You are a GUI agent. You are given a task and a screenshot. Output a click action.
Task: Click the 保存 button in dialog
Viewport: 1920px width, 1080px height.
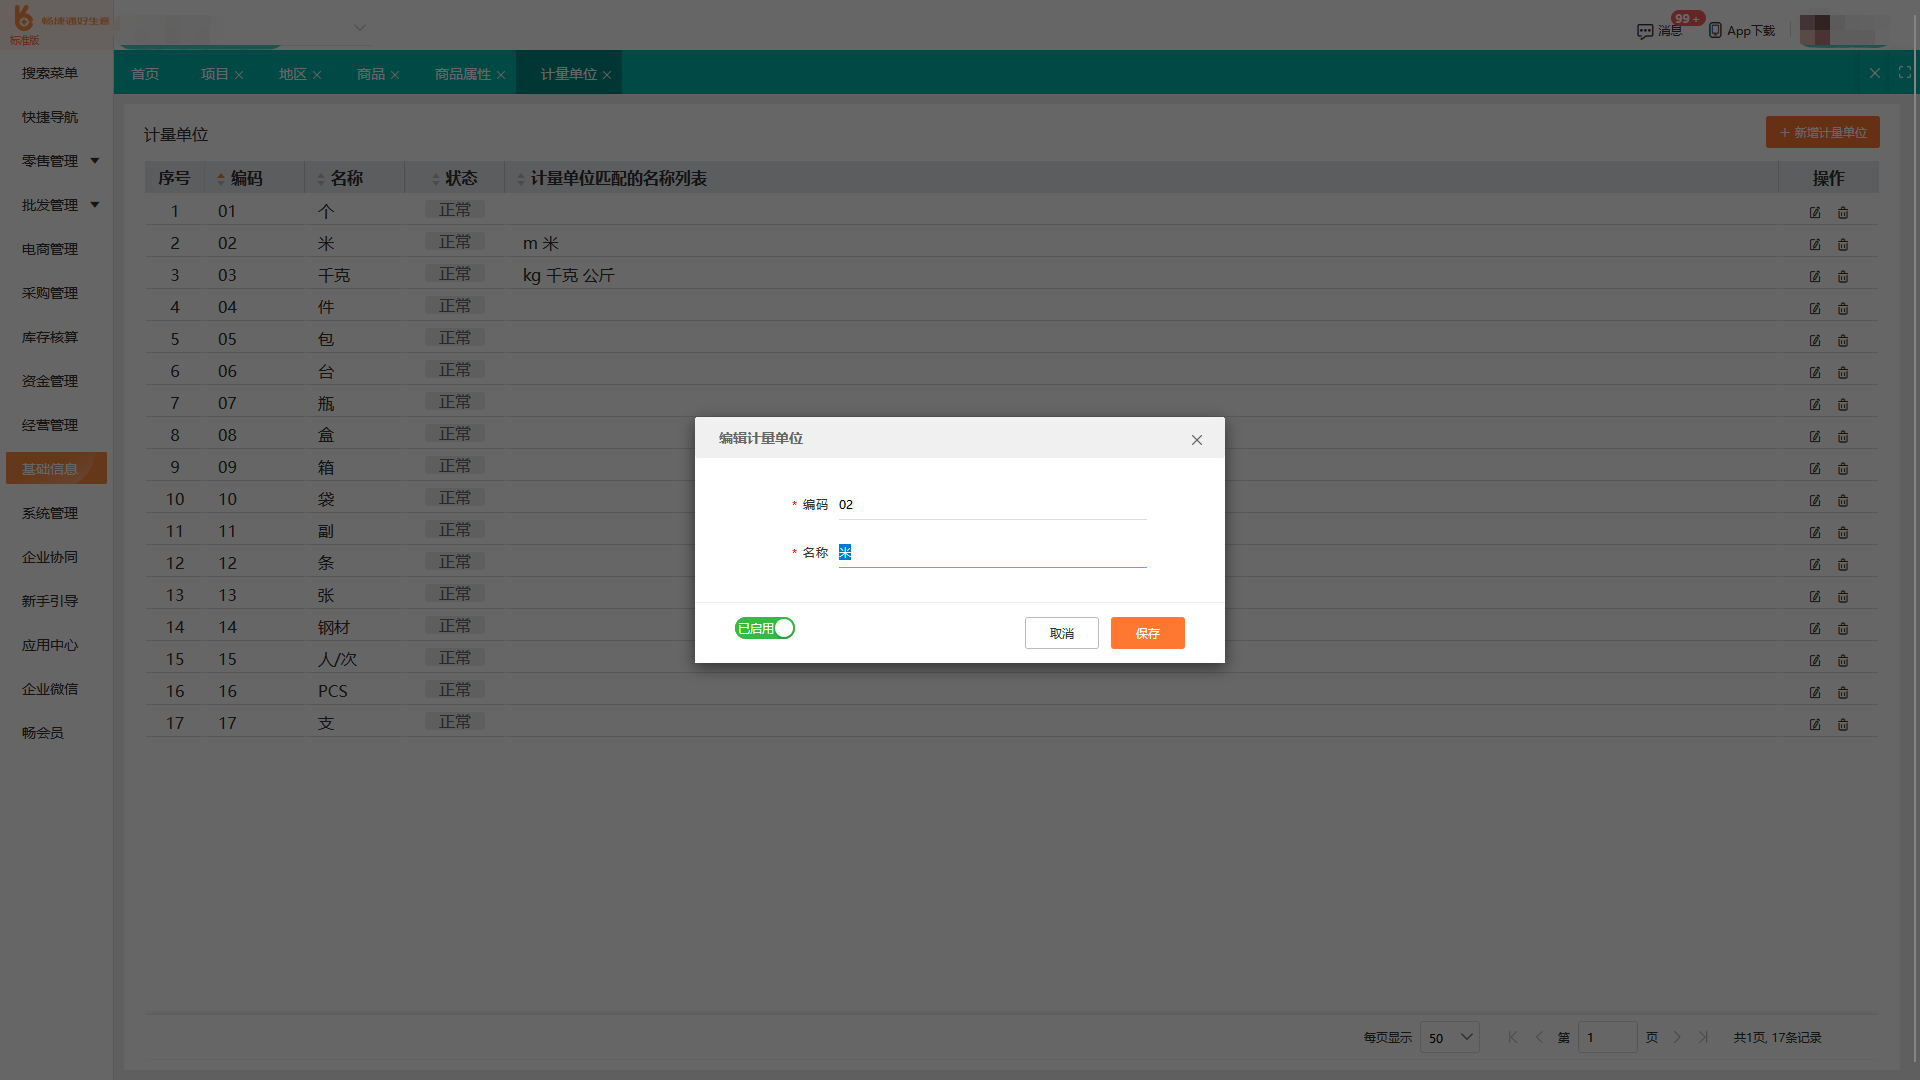click(x=1147, y=633)
